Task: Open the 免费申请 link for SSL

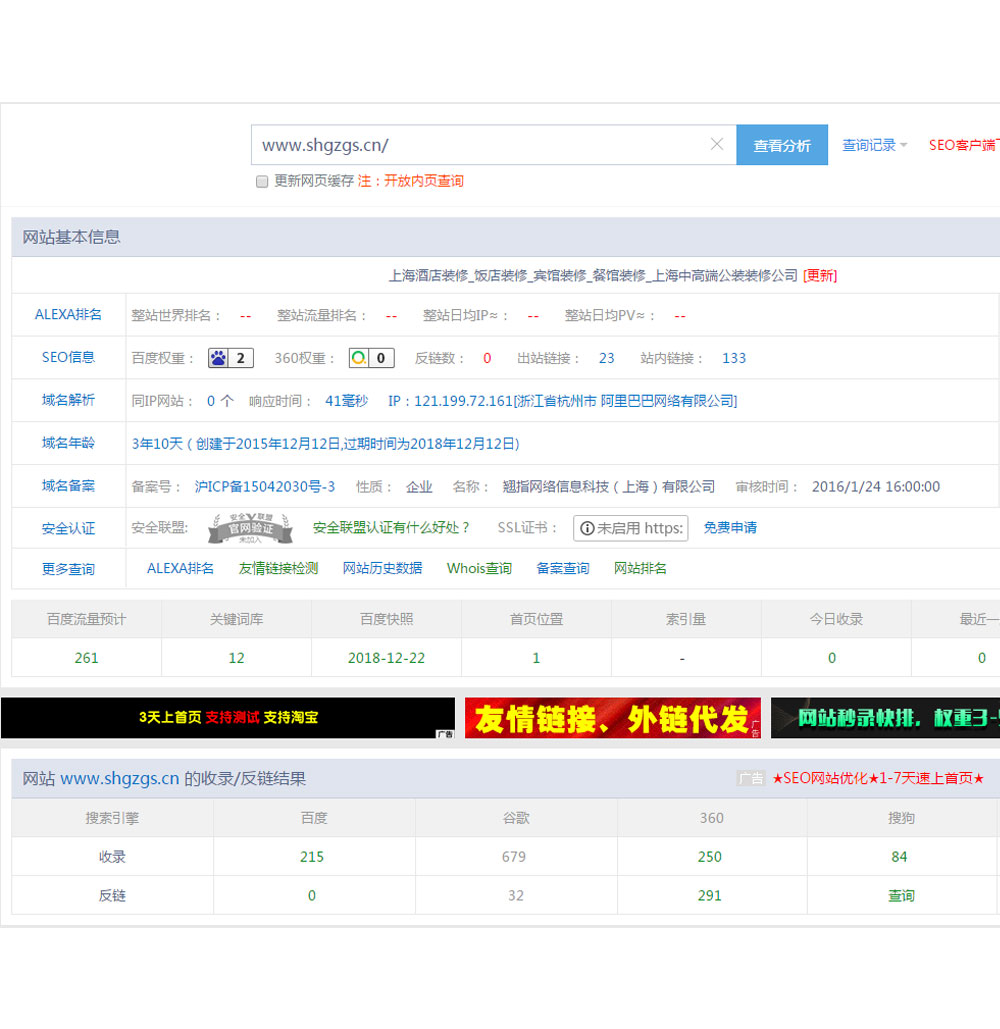Action: click(730, 528)
